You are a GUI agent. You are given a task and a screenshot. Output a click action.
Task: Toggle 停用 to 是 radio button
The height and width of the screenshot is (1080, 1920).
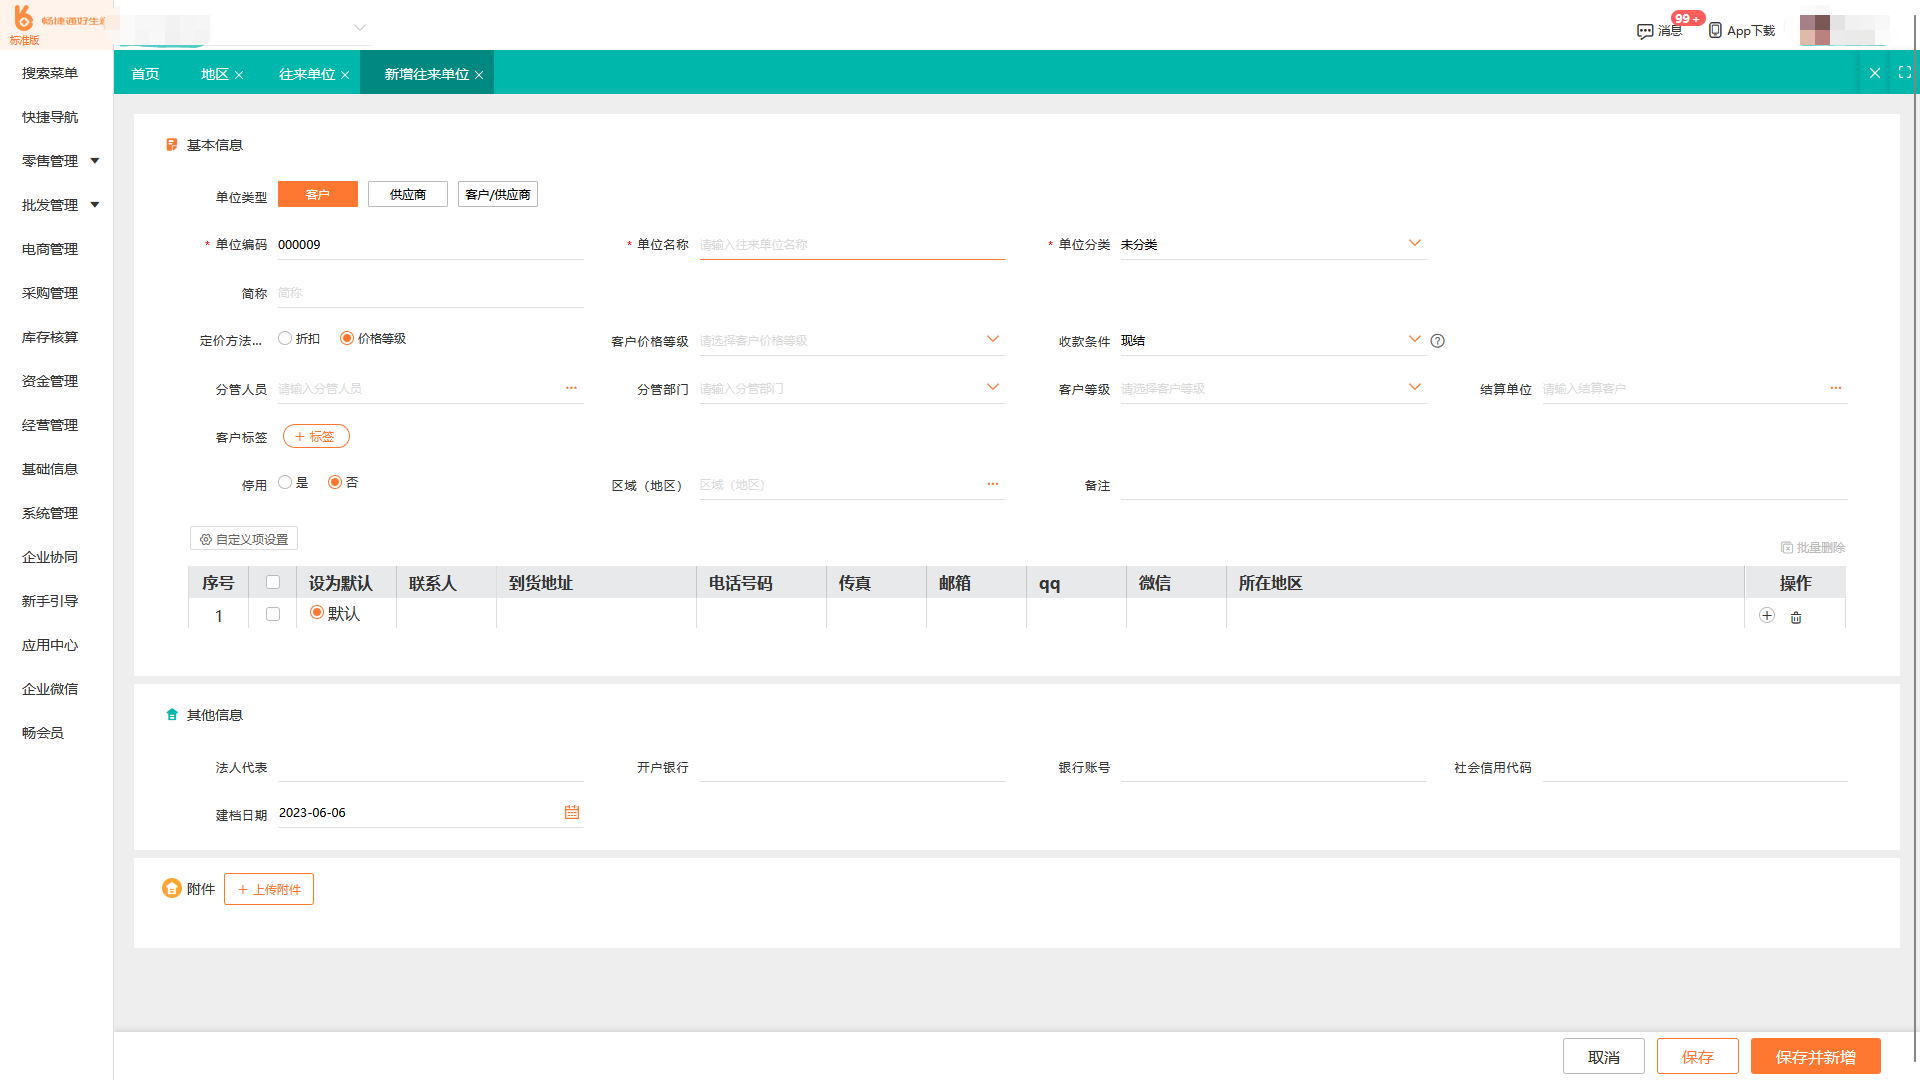pyautogui.click(x=284, y=481)
